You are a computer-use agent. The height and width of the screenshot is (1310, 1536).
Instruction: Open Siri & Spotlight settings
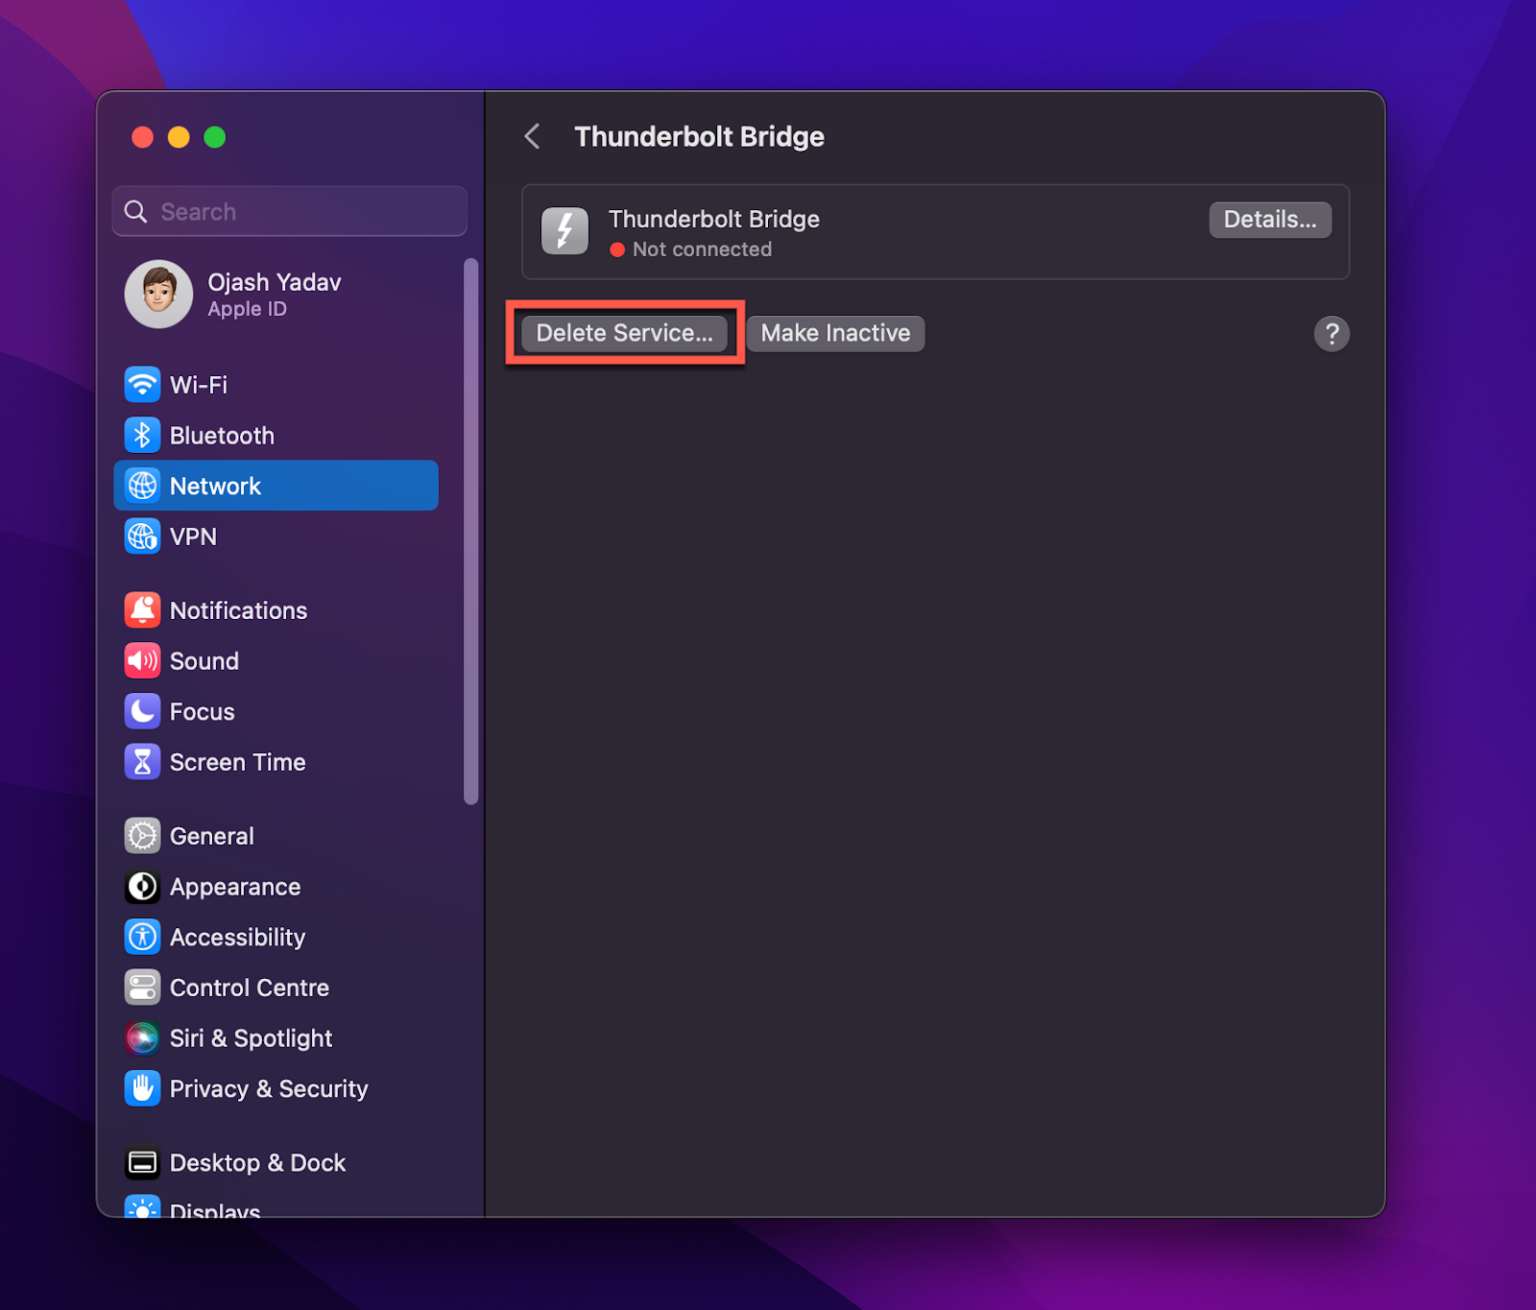251,1038
